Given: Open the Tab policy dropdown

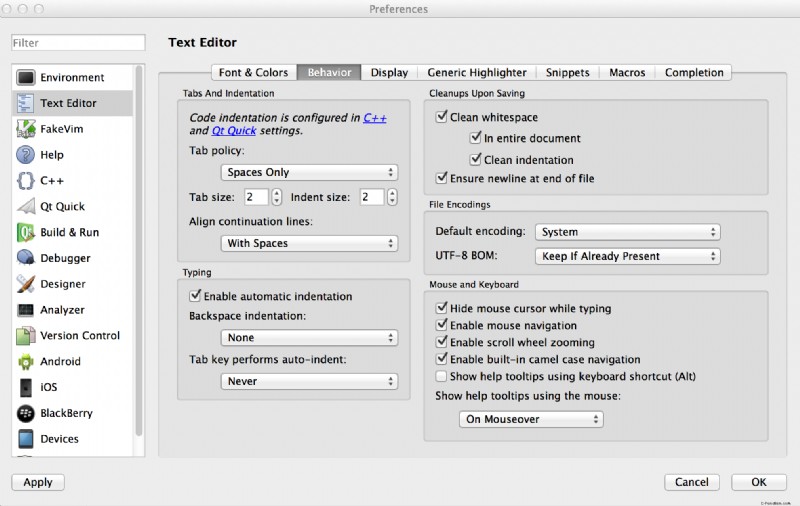Looking at the screenshot, I should click(x=309, y=173).
